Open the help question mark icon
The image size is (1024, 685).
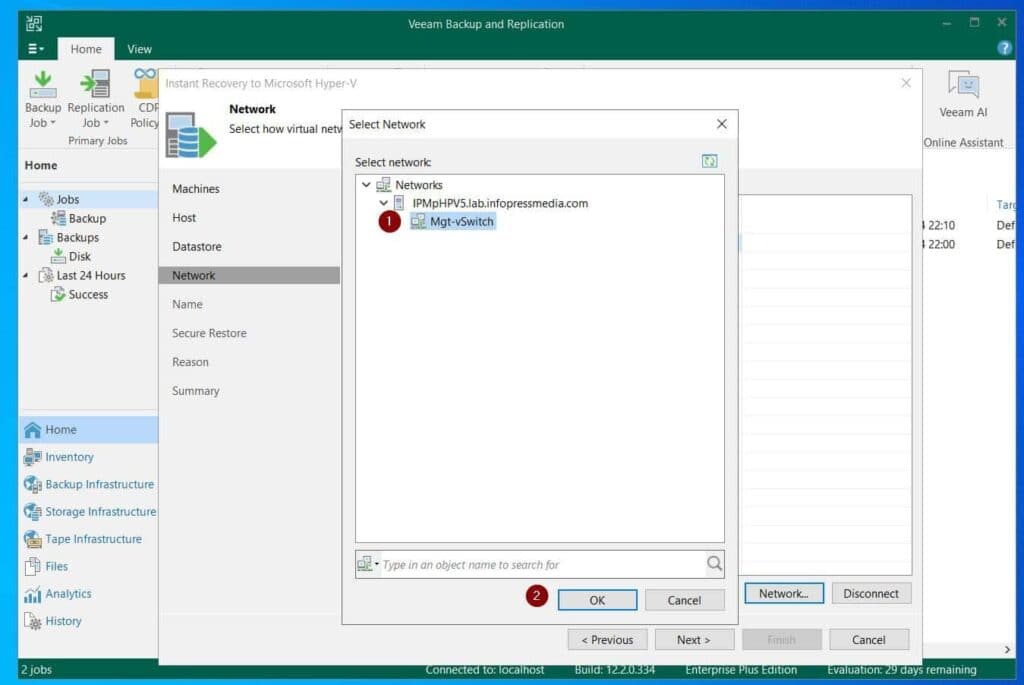tap(1004, 48)
